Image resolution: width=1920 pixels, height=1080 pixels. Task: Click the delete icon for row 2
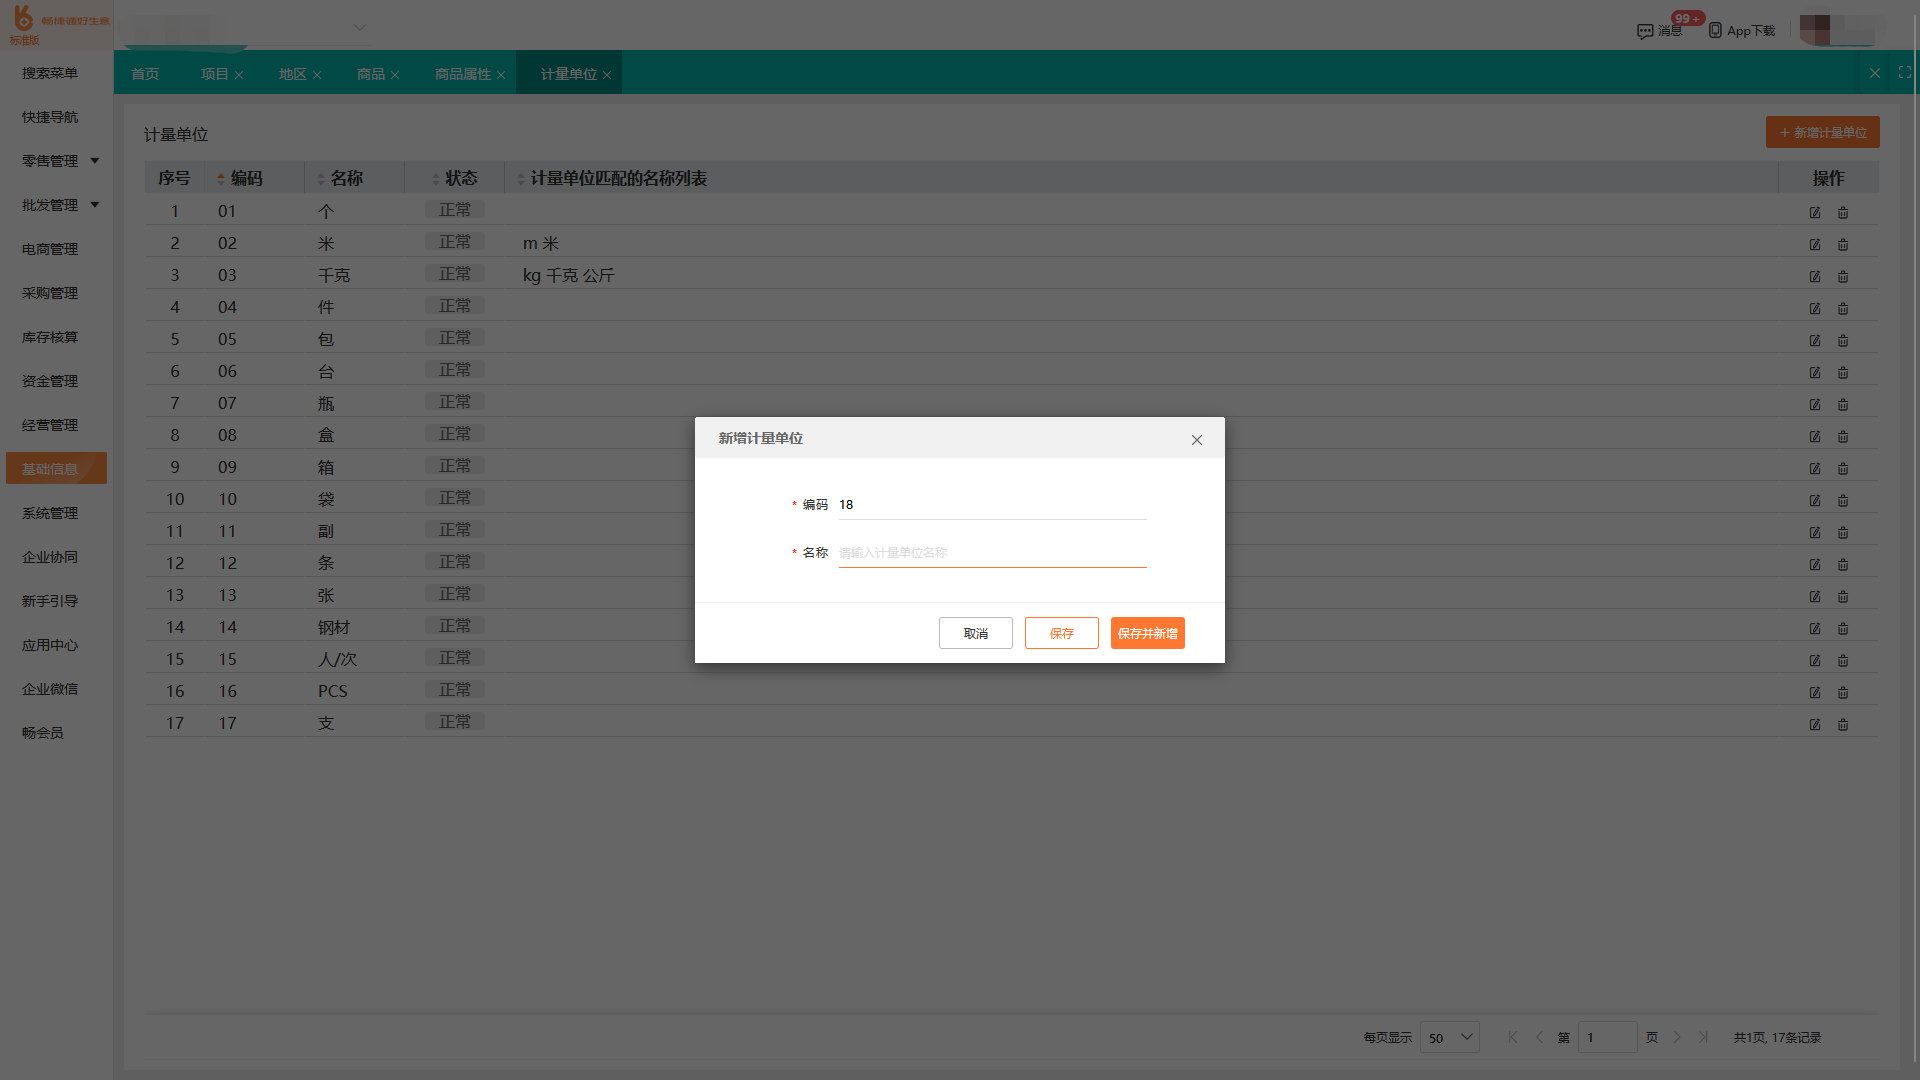1844,244
